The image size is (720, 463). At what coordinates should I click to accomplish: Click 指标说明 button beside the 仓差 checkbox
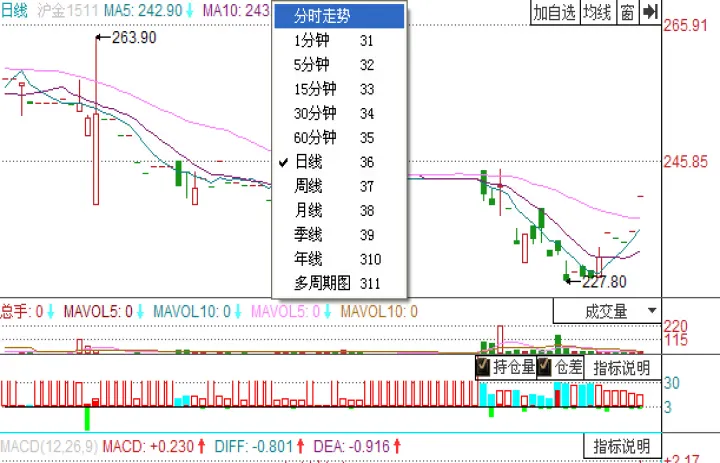click(x=622, y=367)
